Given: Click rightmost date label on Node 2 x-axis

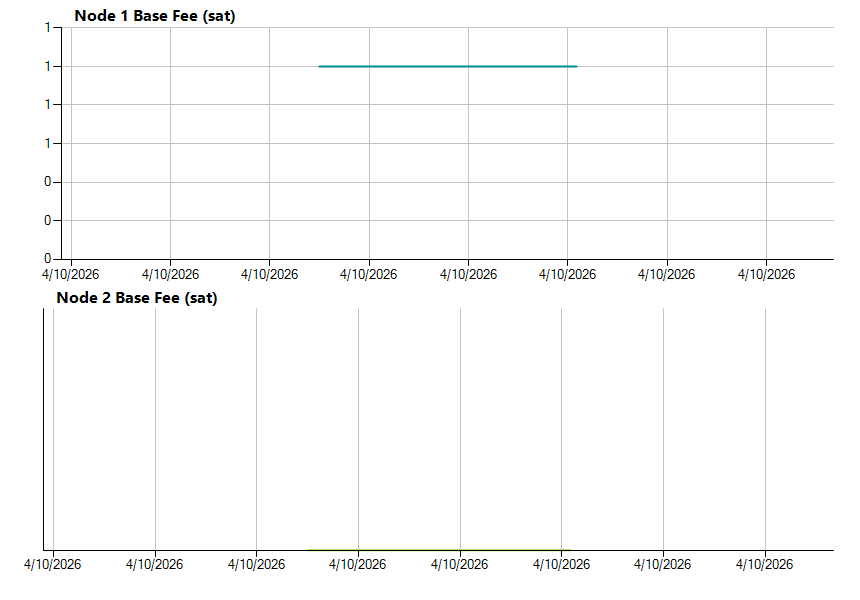Looking at the screenshot, I should [x=764, y=564].
